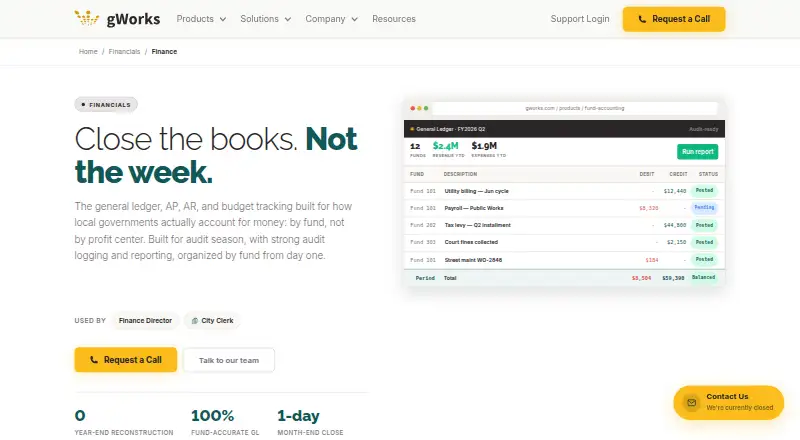Screen dimensions: 800x440
Task: Click the Run report button
Action: click(697, 152)
